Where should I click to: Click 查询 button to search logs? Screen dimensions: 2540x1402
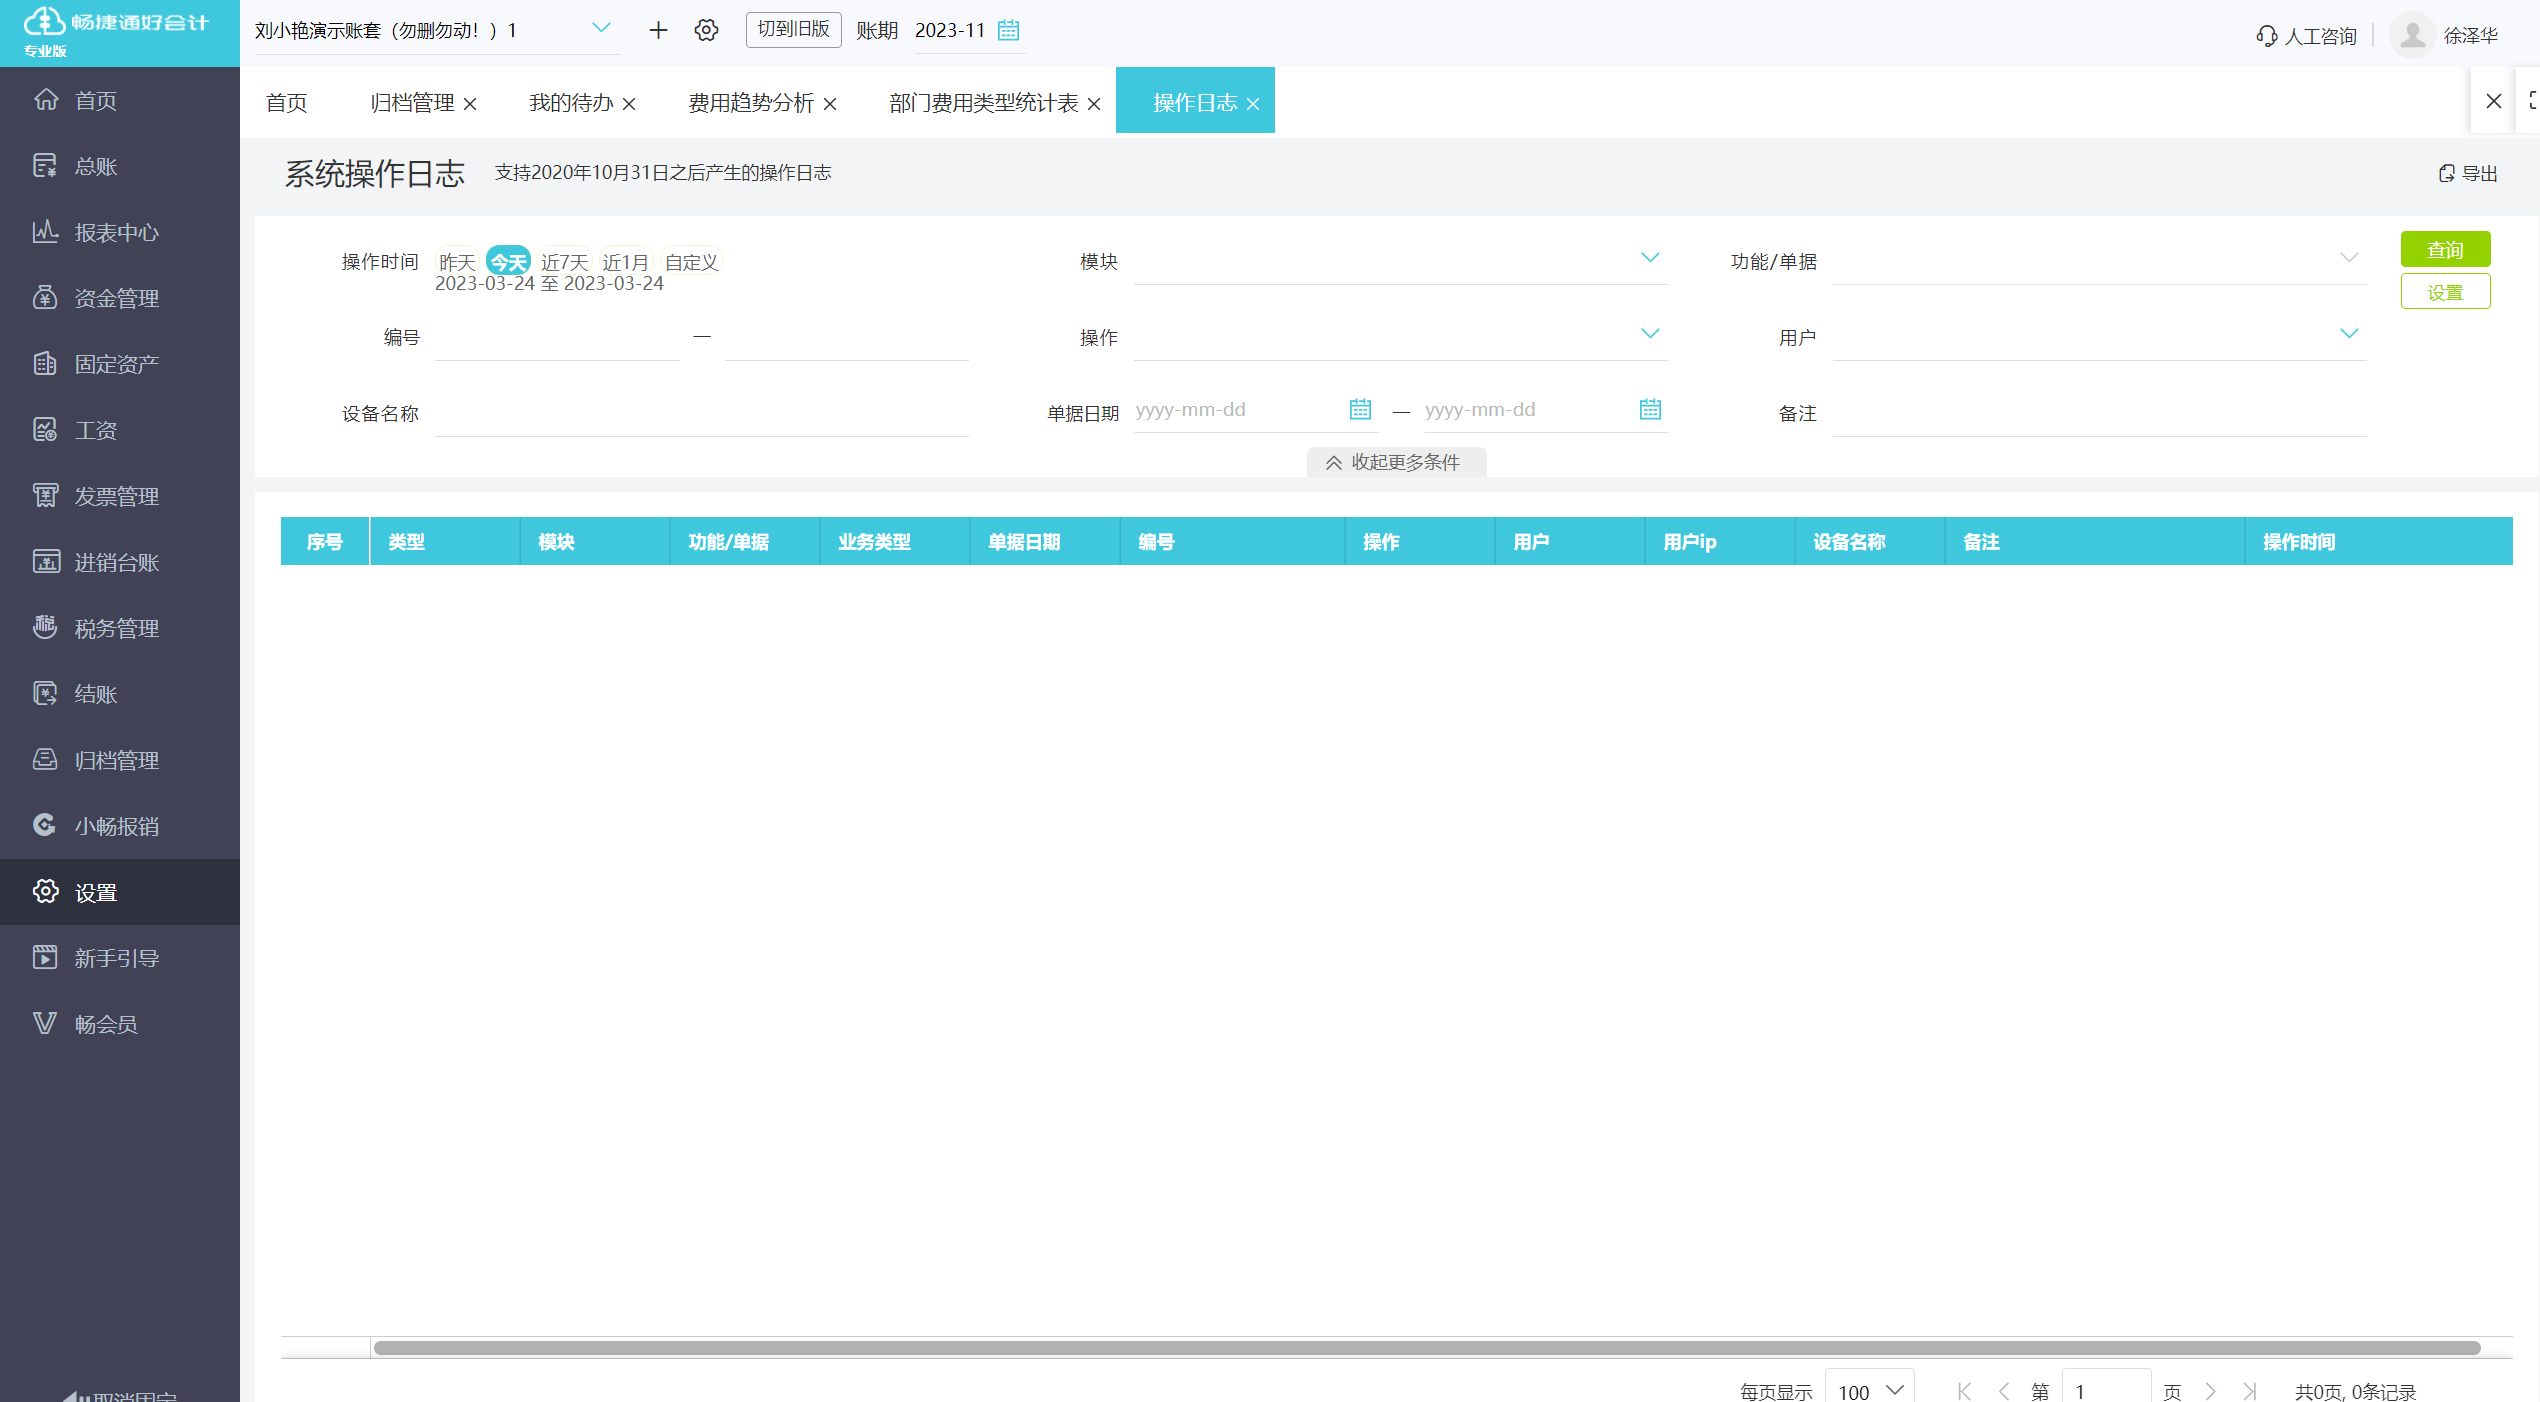pyautogui.click(x=2445, y=249)
